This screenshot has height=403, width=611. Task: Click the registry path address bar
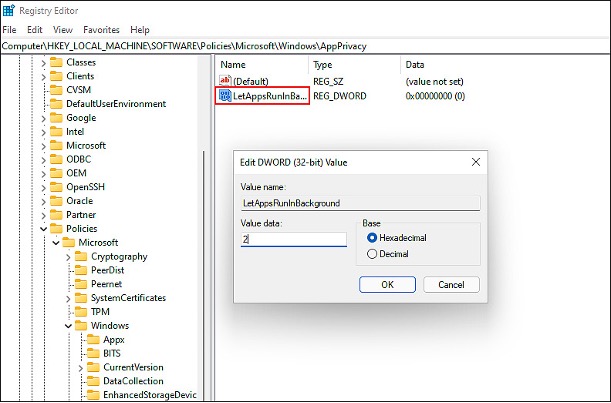pyautogui.click(x=306, y=46)
